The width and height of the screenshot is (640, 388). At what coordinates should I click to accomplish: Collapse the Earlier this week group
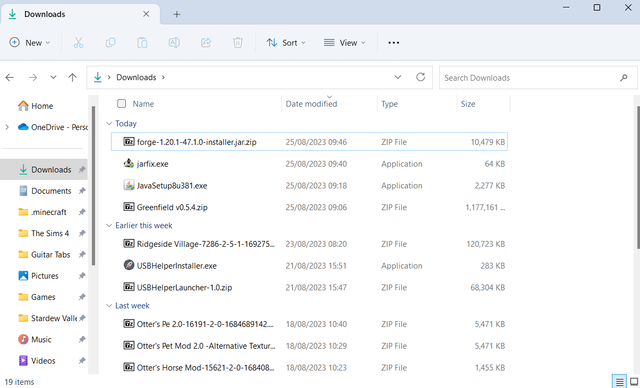tap(109, 225)
